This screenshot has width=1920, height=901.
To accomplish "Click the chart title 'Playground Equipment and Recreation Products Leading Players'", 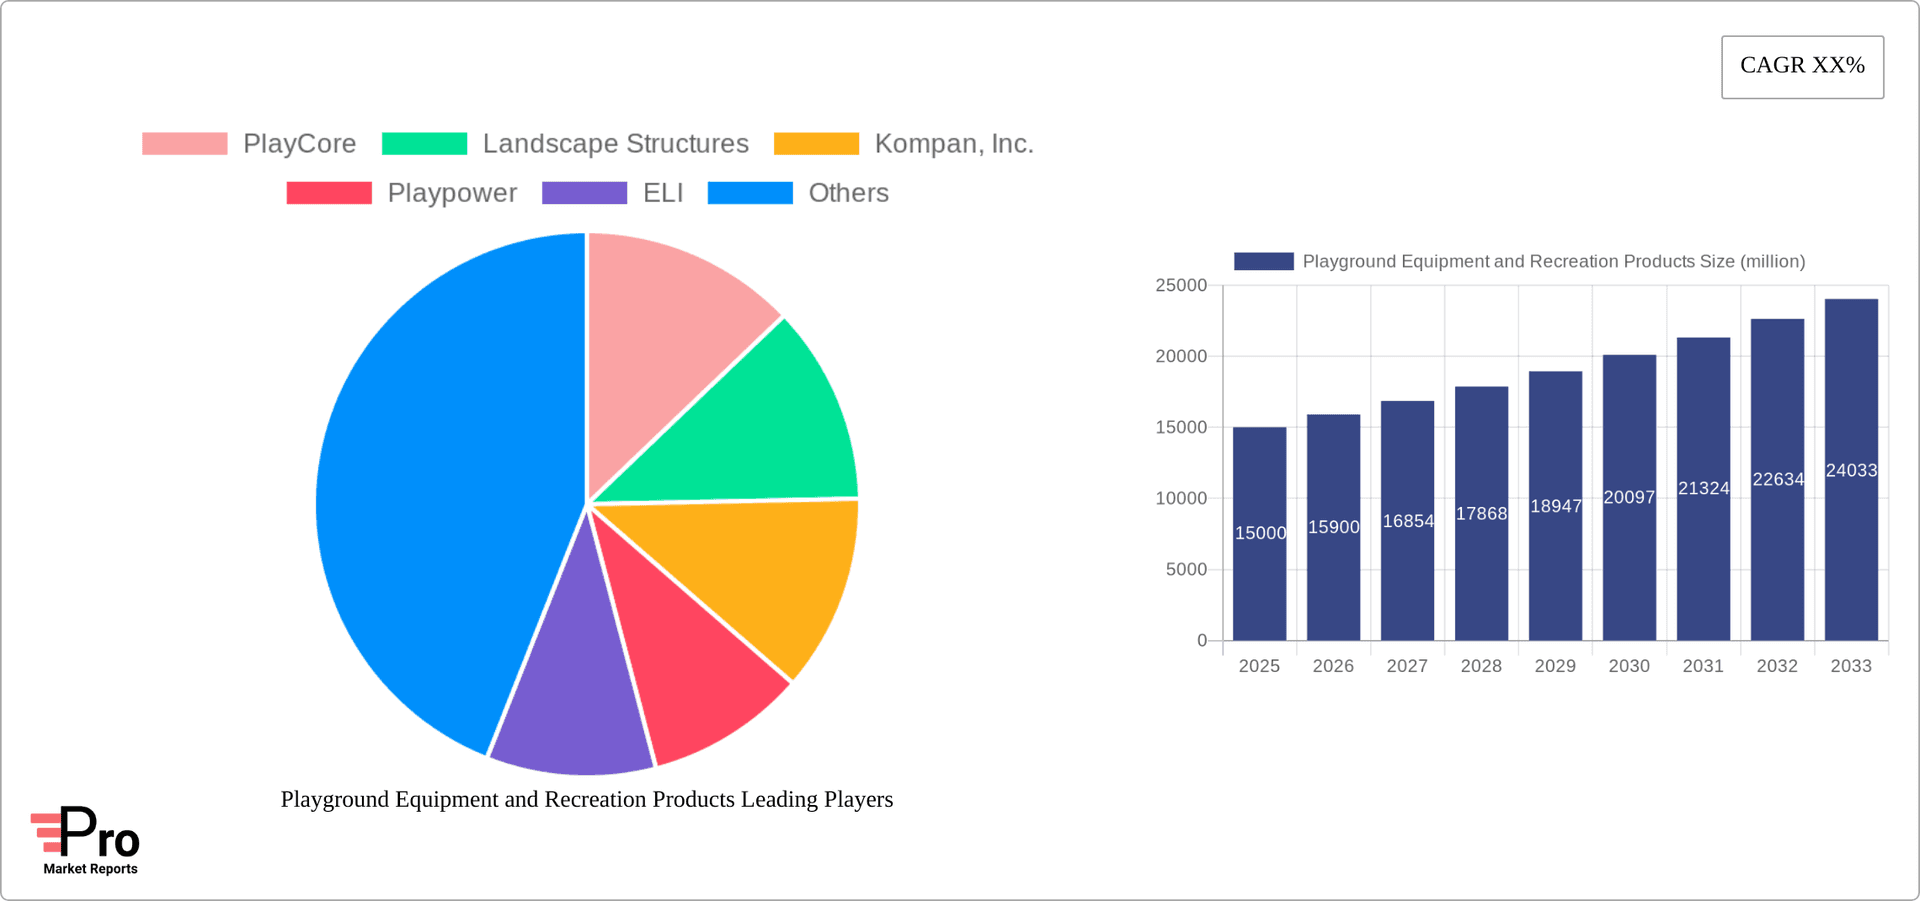I will tap(586, 799).
